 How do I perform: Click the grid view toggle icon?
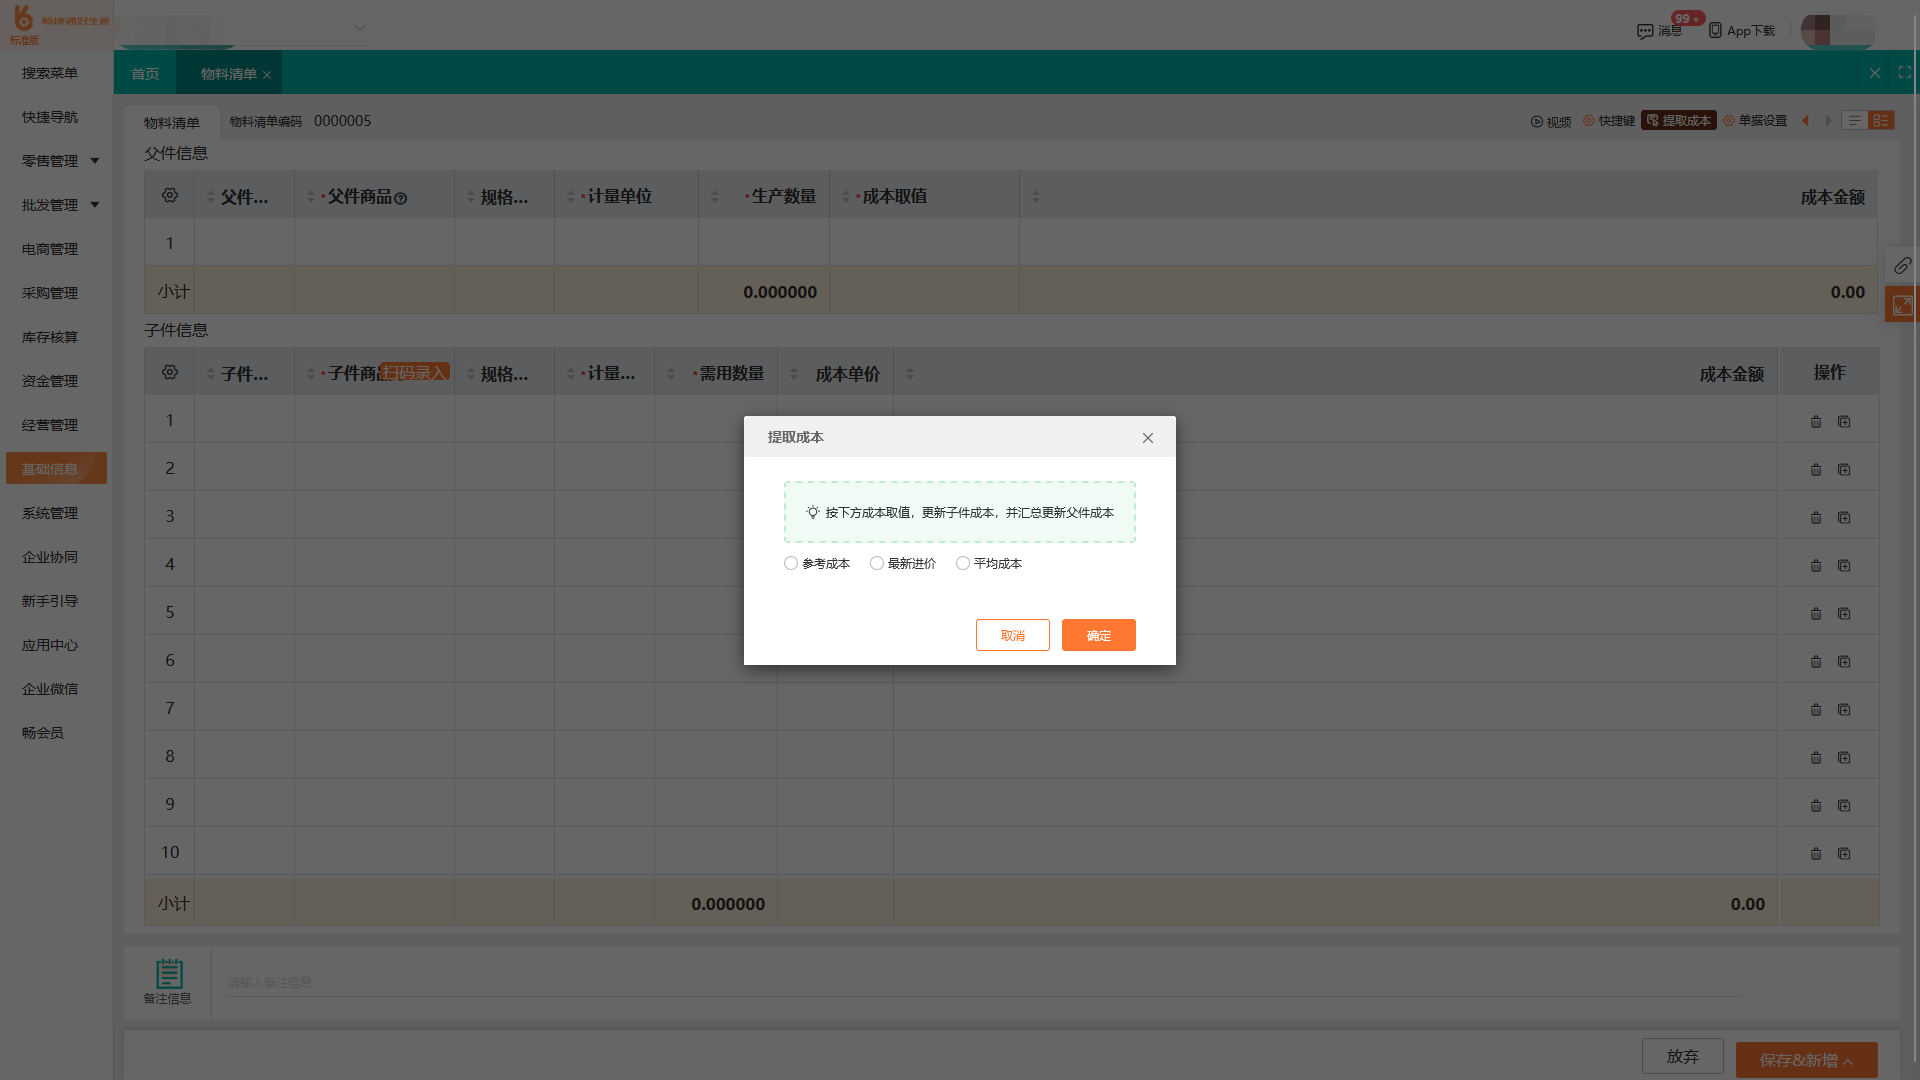coord(1882,121)
